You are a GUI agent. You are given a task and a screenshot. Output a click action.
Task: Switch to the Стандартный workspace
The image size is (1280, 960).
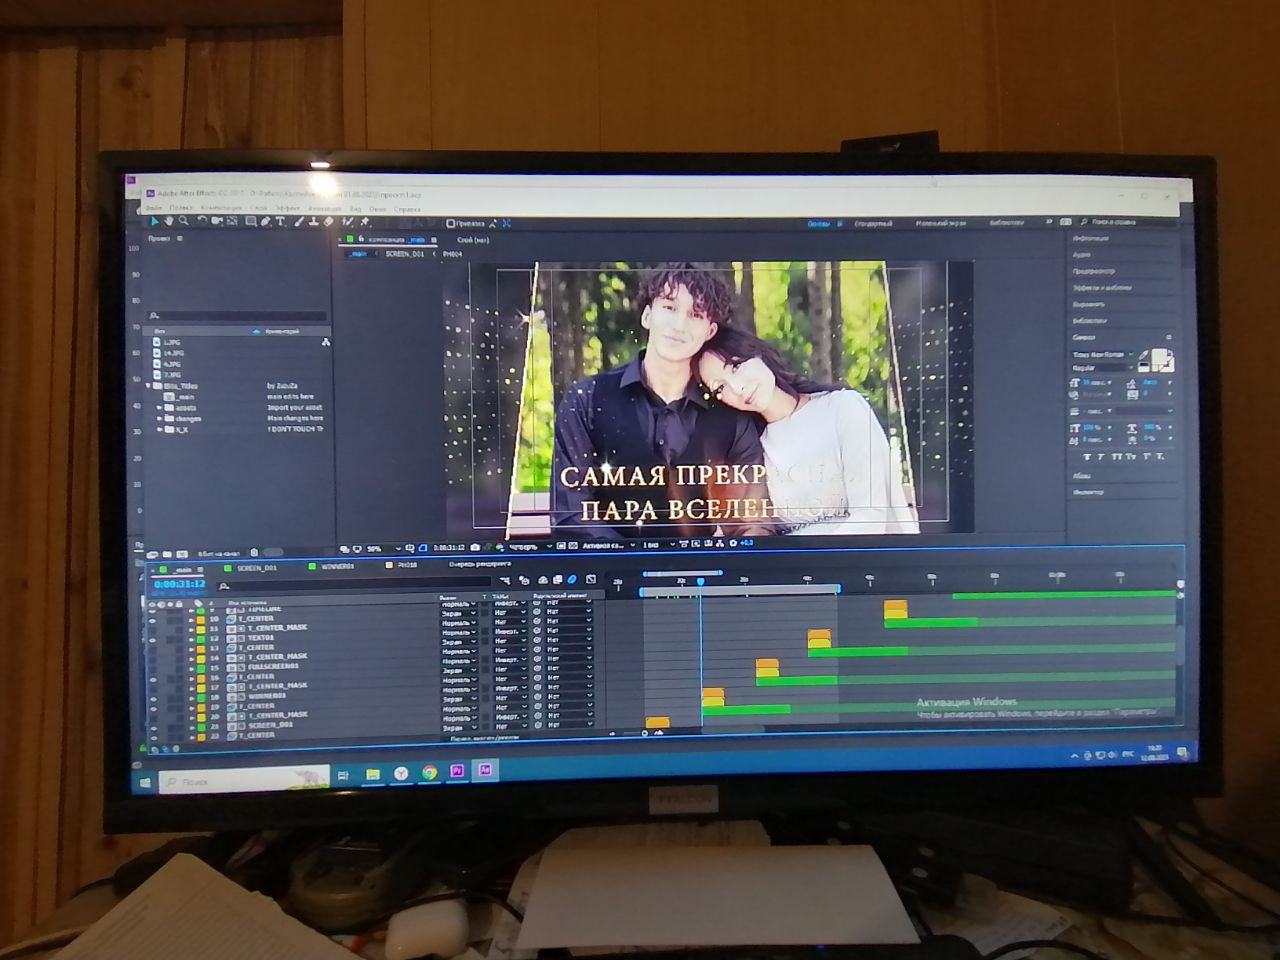(x=873, y=223)
